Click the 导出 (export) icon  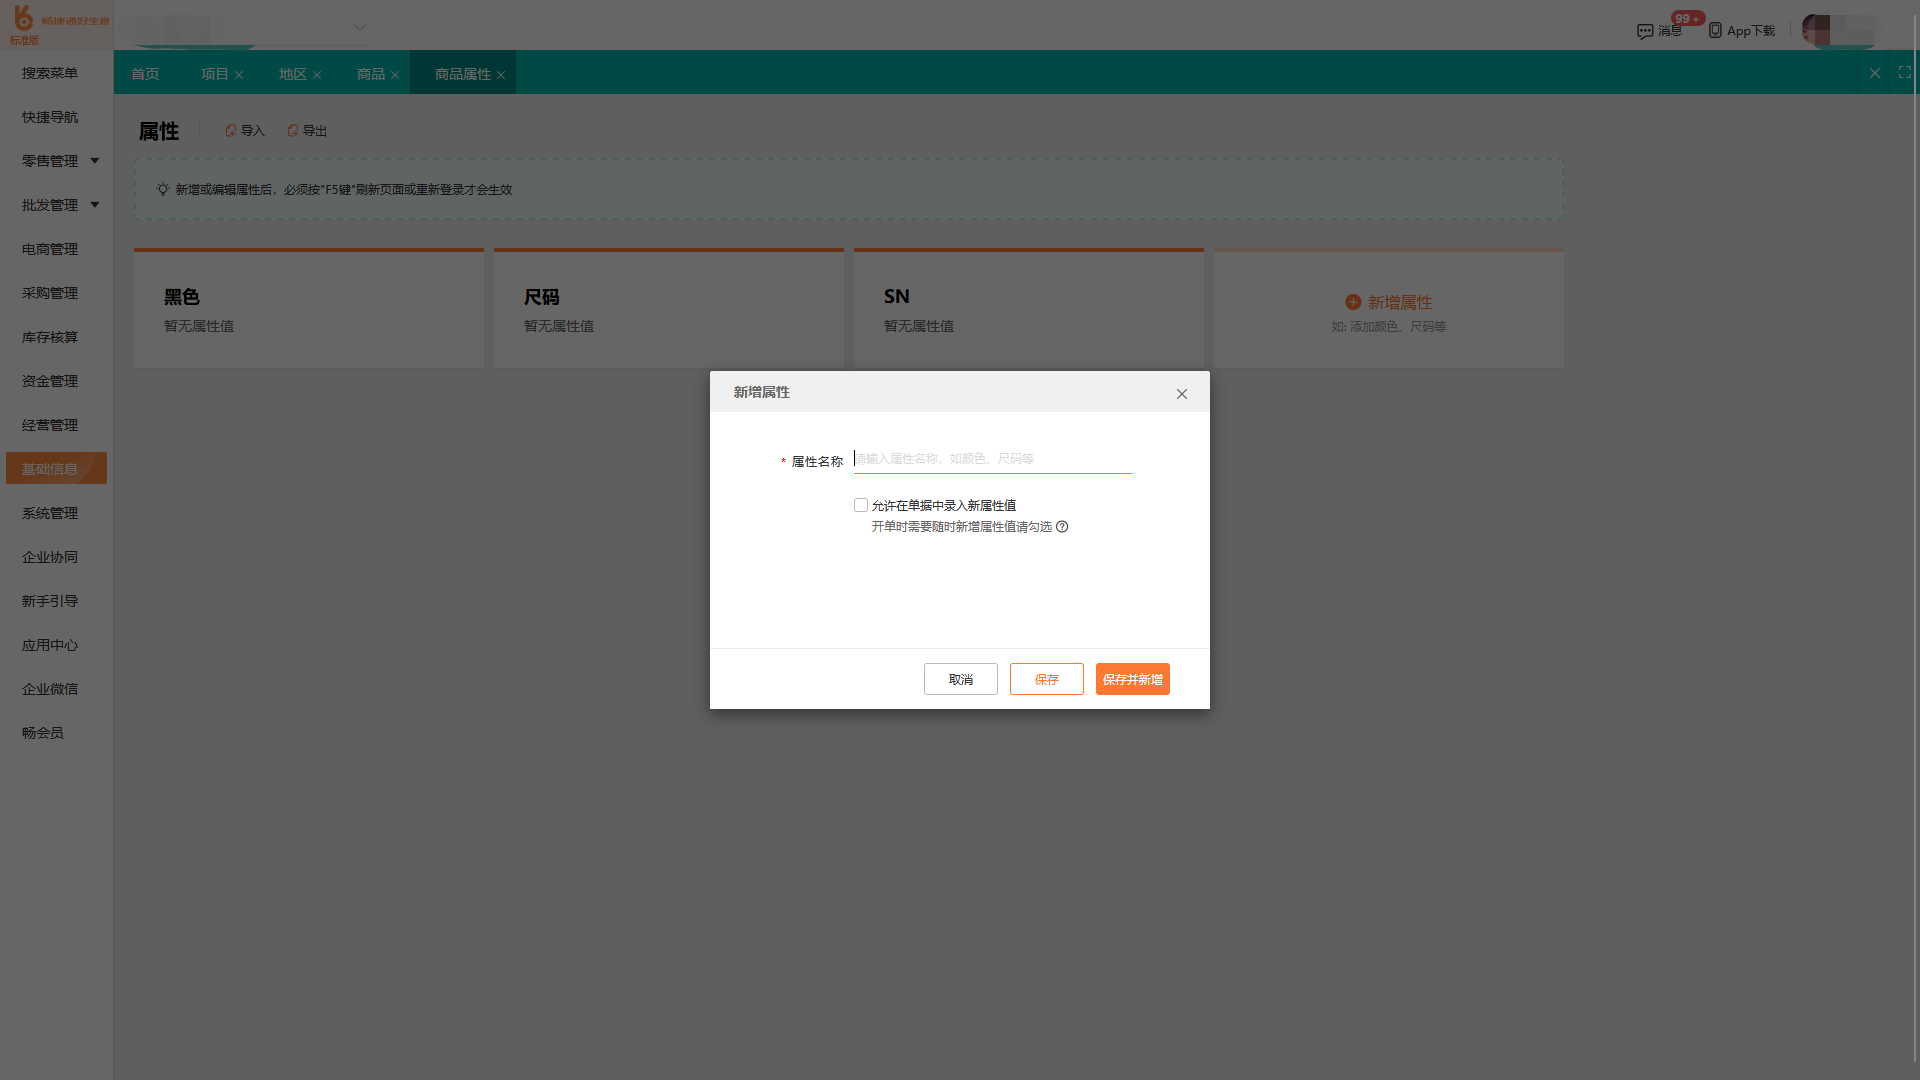293,131
